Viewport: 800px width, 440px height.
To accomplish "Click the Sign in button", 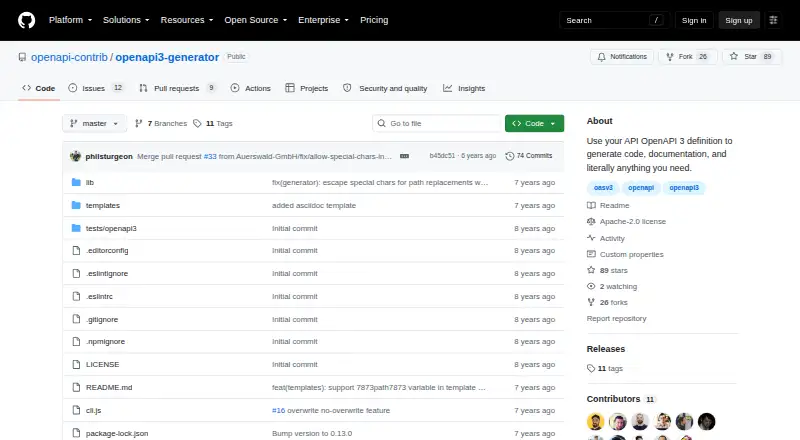I will 694,20.
